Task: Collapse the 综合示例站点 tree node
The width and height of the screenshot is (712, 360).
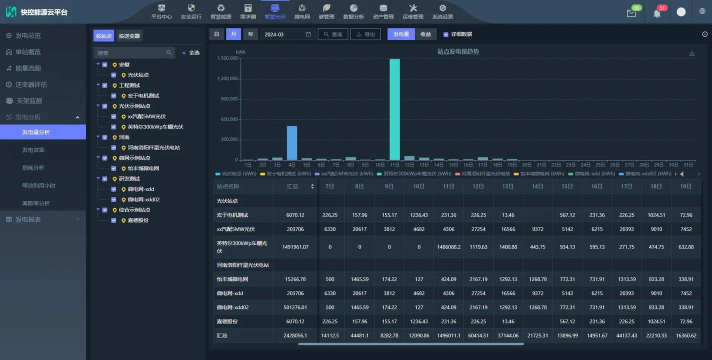Action: (x=98, y=210)
